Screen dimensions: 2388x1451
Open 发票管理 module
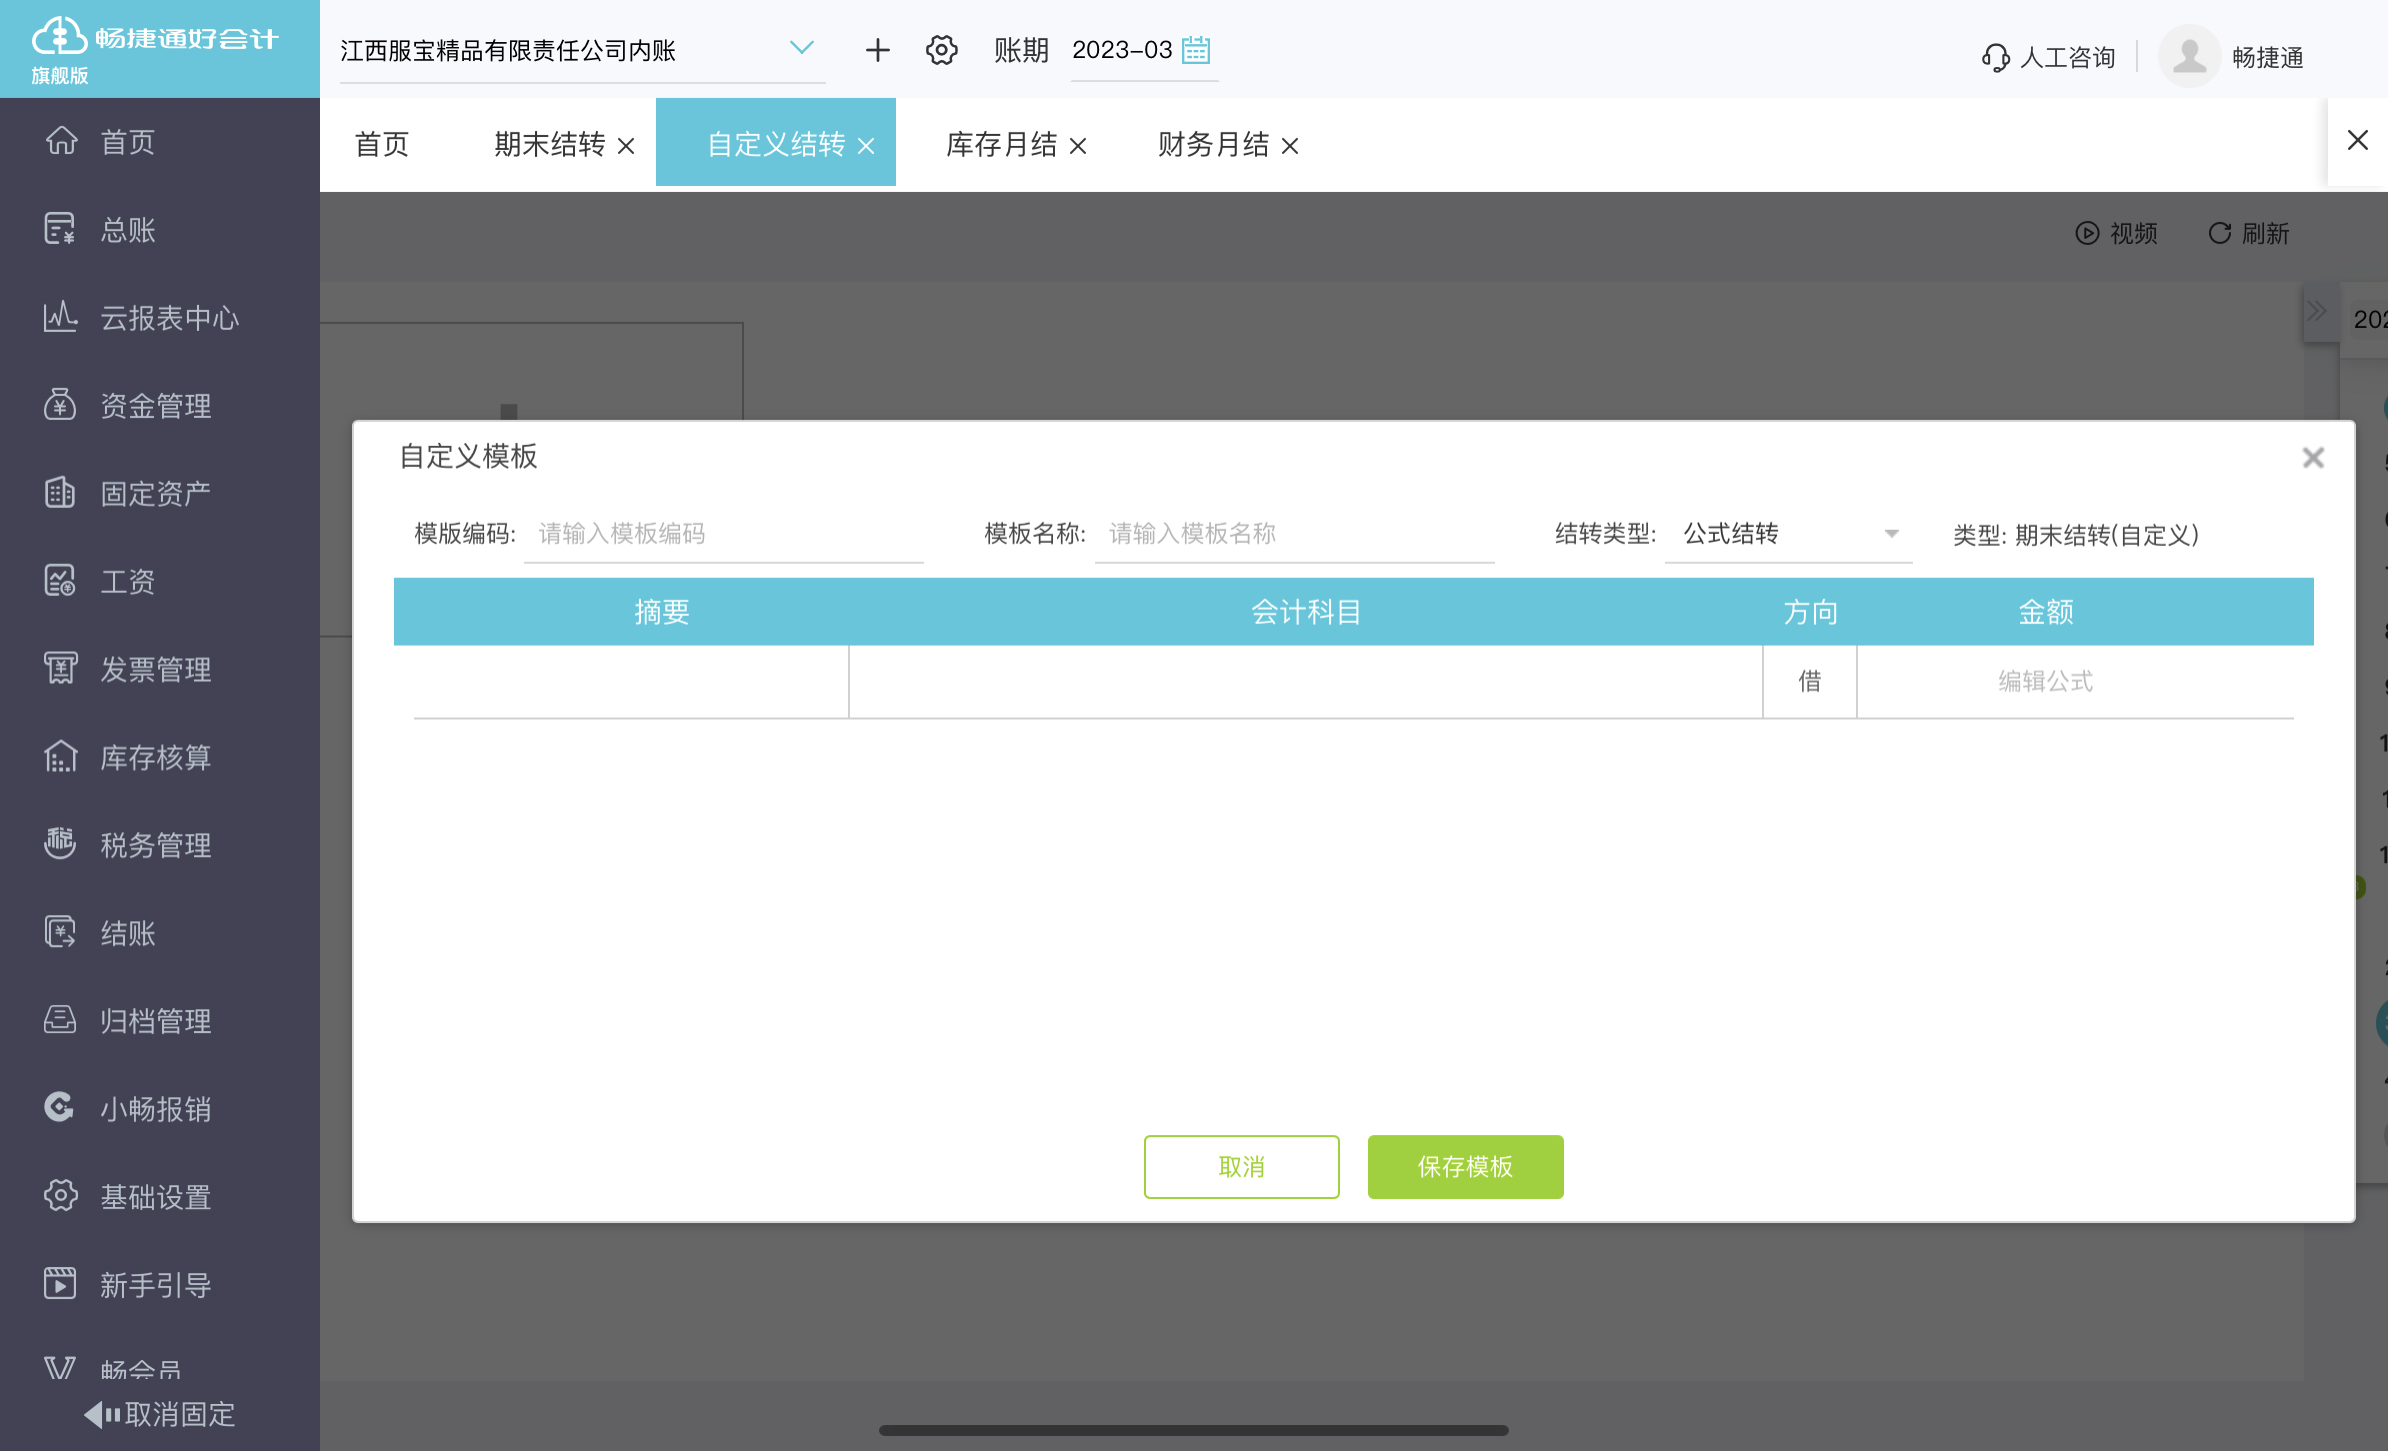point(155,668)
